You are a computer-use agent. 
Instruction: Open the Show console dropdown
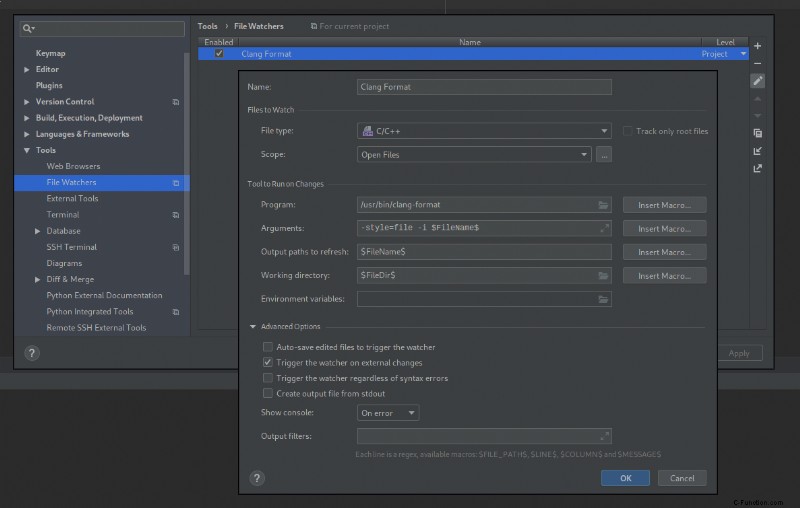(x=388, y=413)
